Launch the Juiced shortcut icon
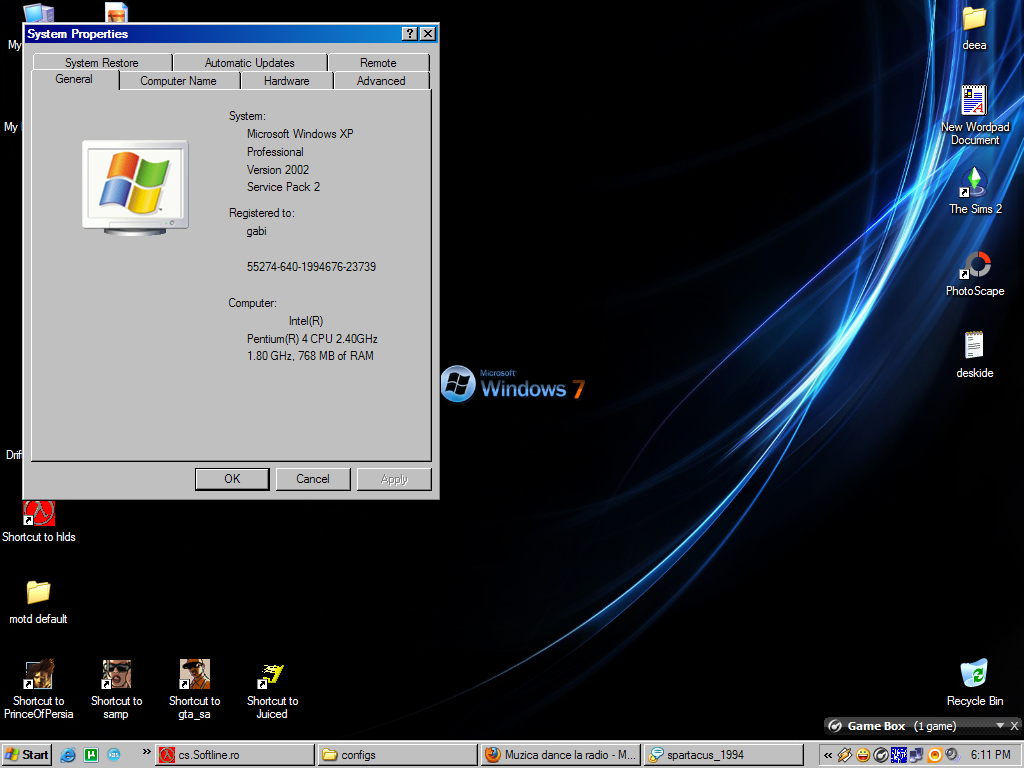Screen dimensions: 1024x768 click(x=271, y=675)
